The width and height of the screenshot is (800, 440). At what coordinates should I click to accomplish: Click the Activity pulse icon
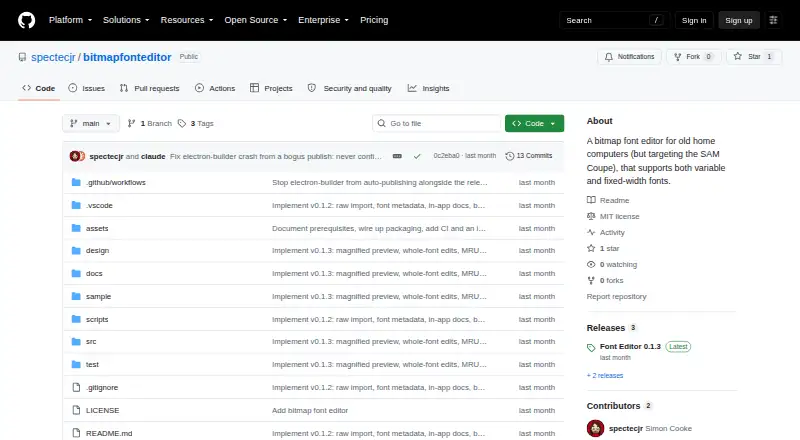coord(591,232)
